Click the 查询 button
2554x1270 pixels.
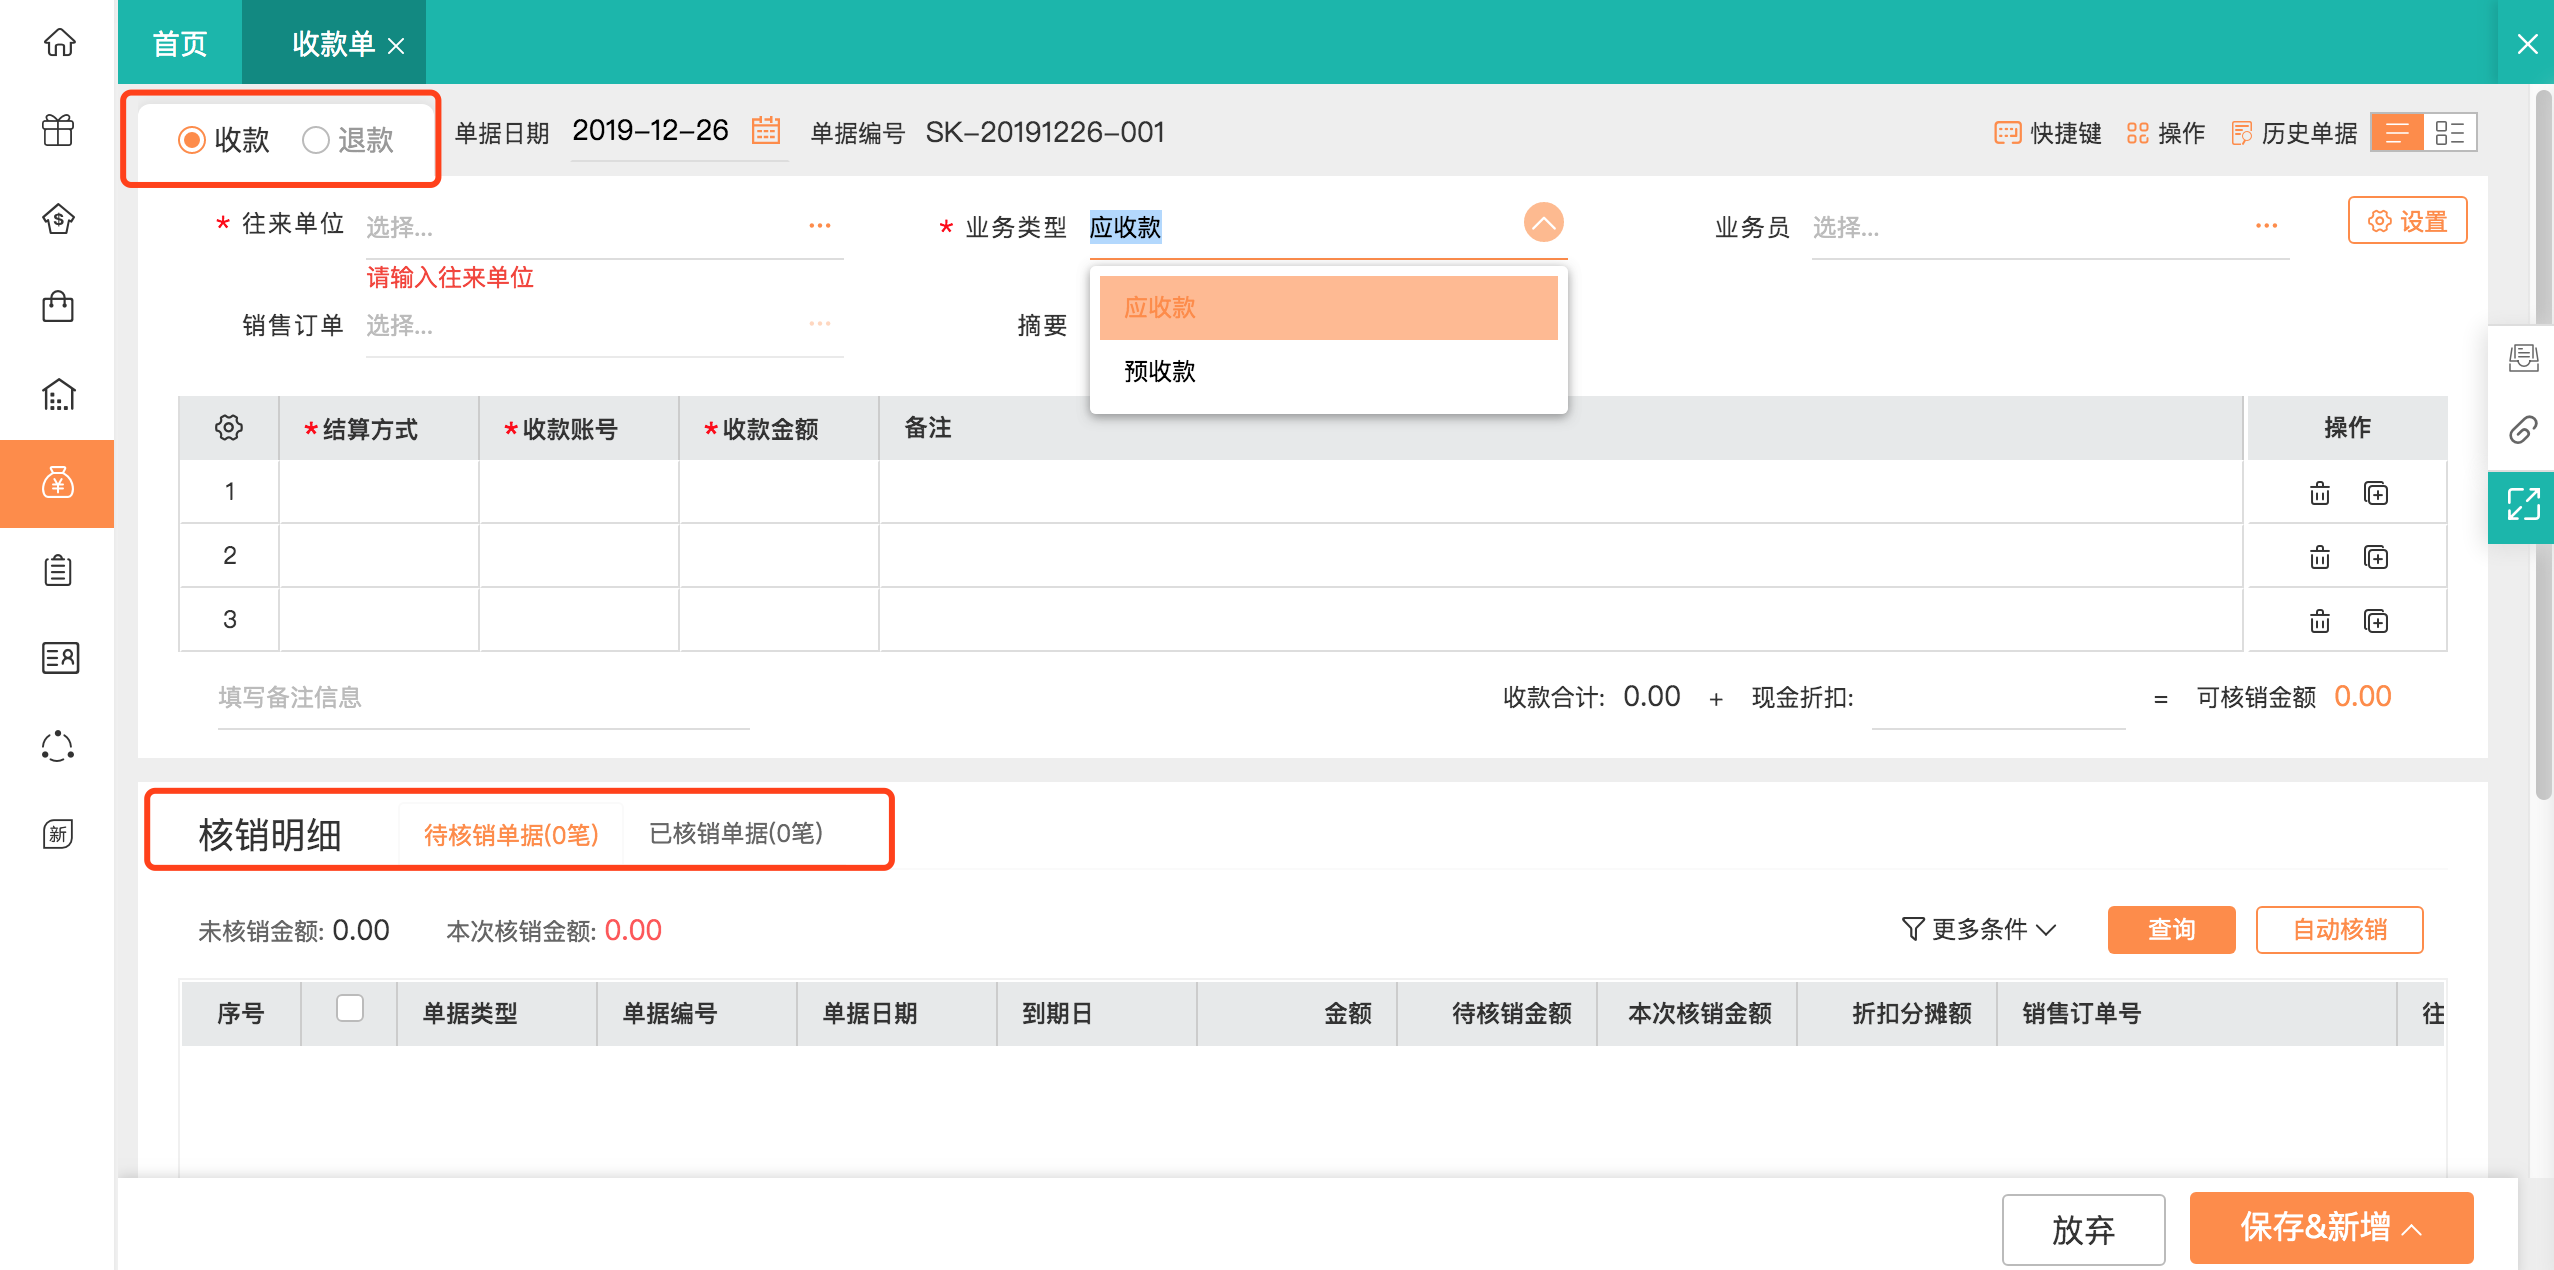(2174, 931)
